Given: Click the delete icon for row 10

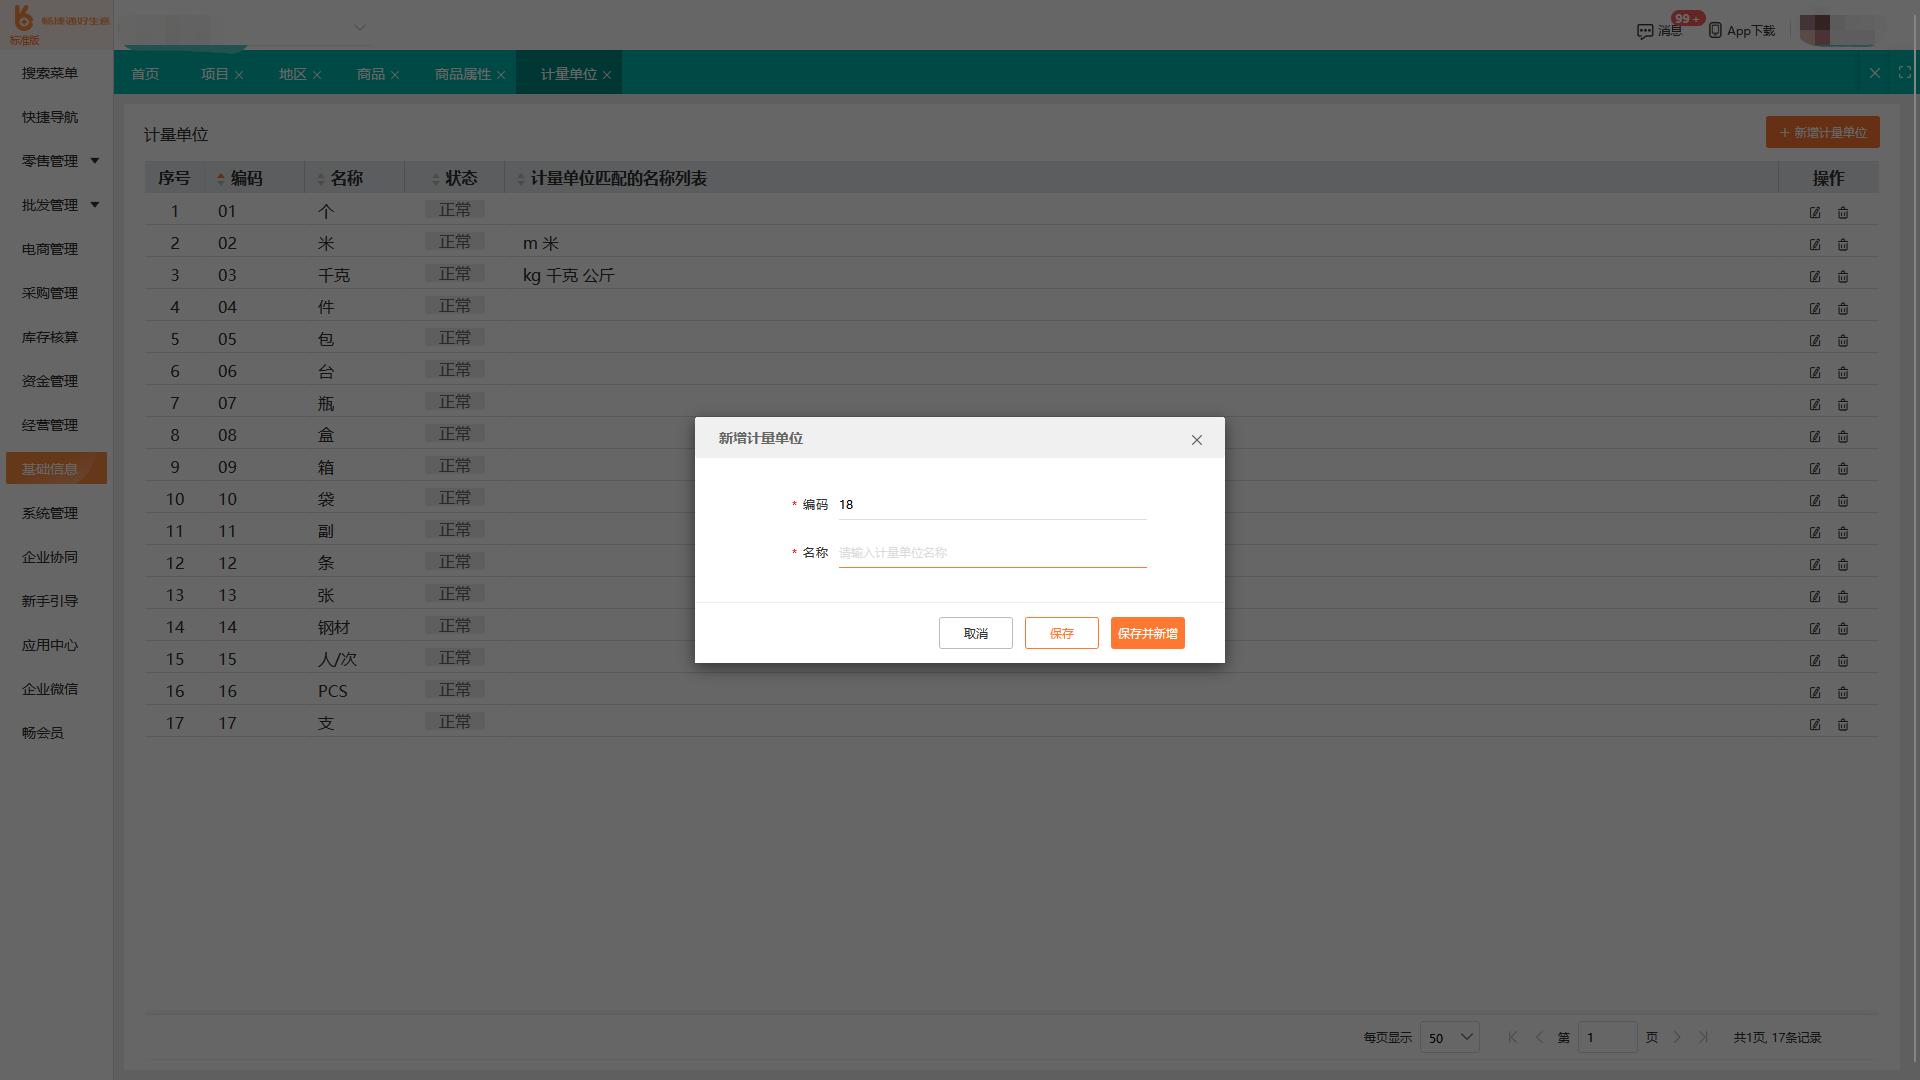Looking at the screenshot, I should coord(1844,500).
